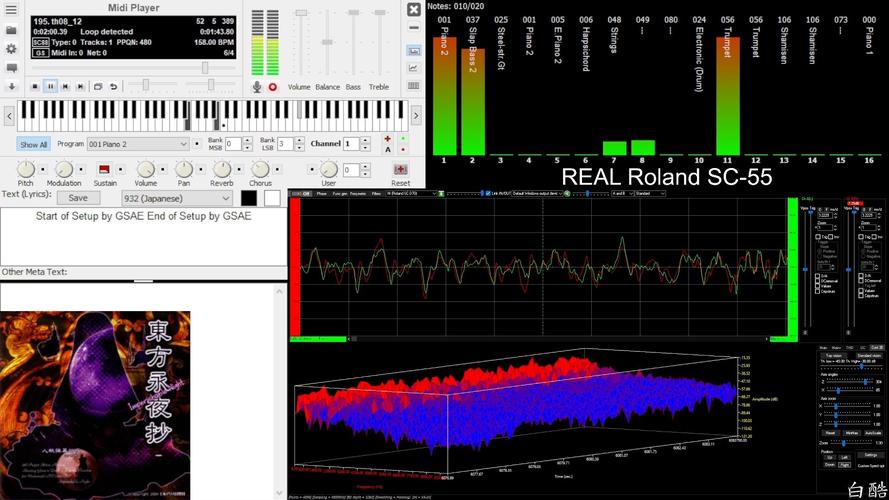Click the playlist window icon
The image size is (889, 500).
tap(98, 87)
